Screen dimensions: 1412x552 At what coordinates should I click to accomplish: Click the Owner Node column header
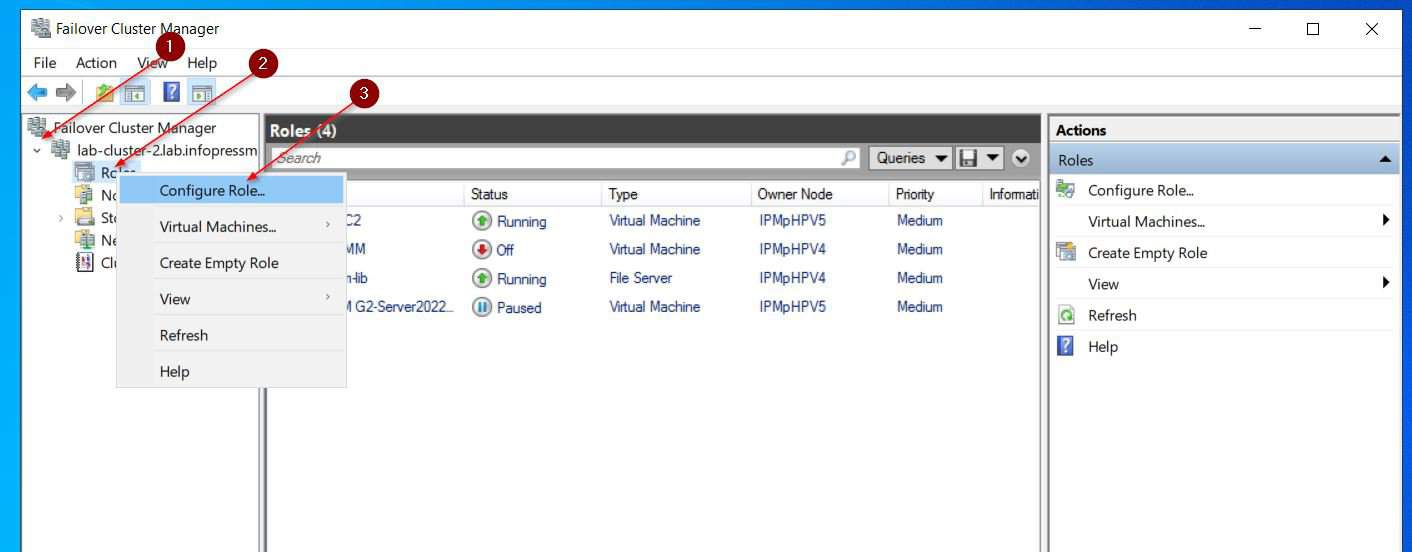tap(794, 194)
